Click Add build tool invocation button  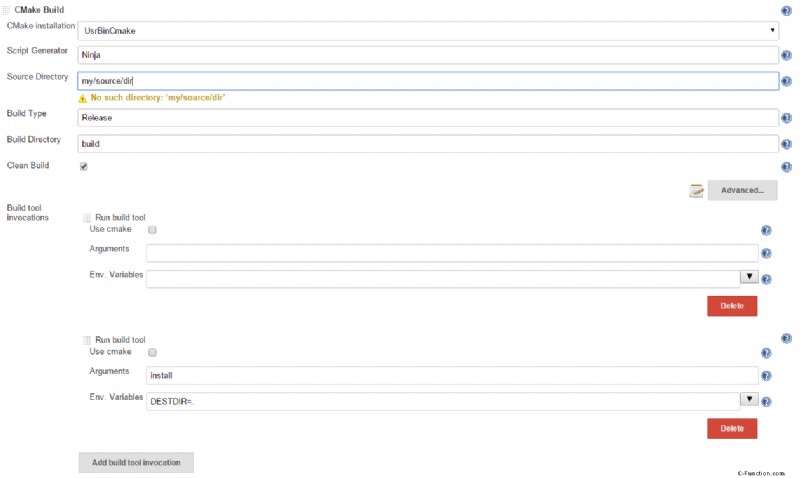coord(136,462)
